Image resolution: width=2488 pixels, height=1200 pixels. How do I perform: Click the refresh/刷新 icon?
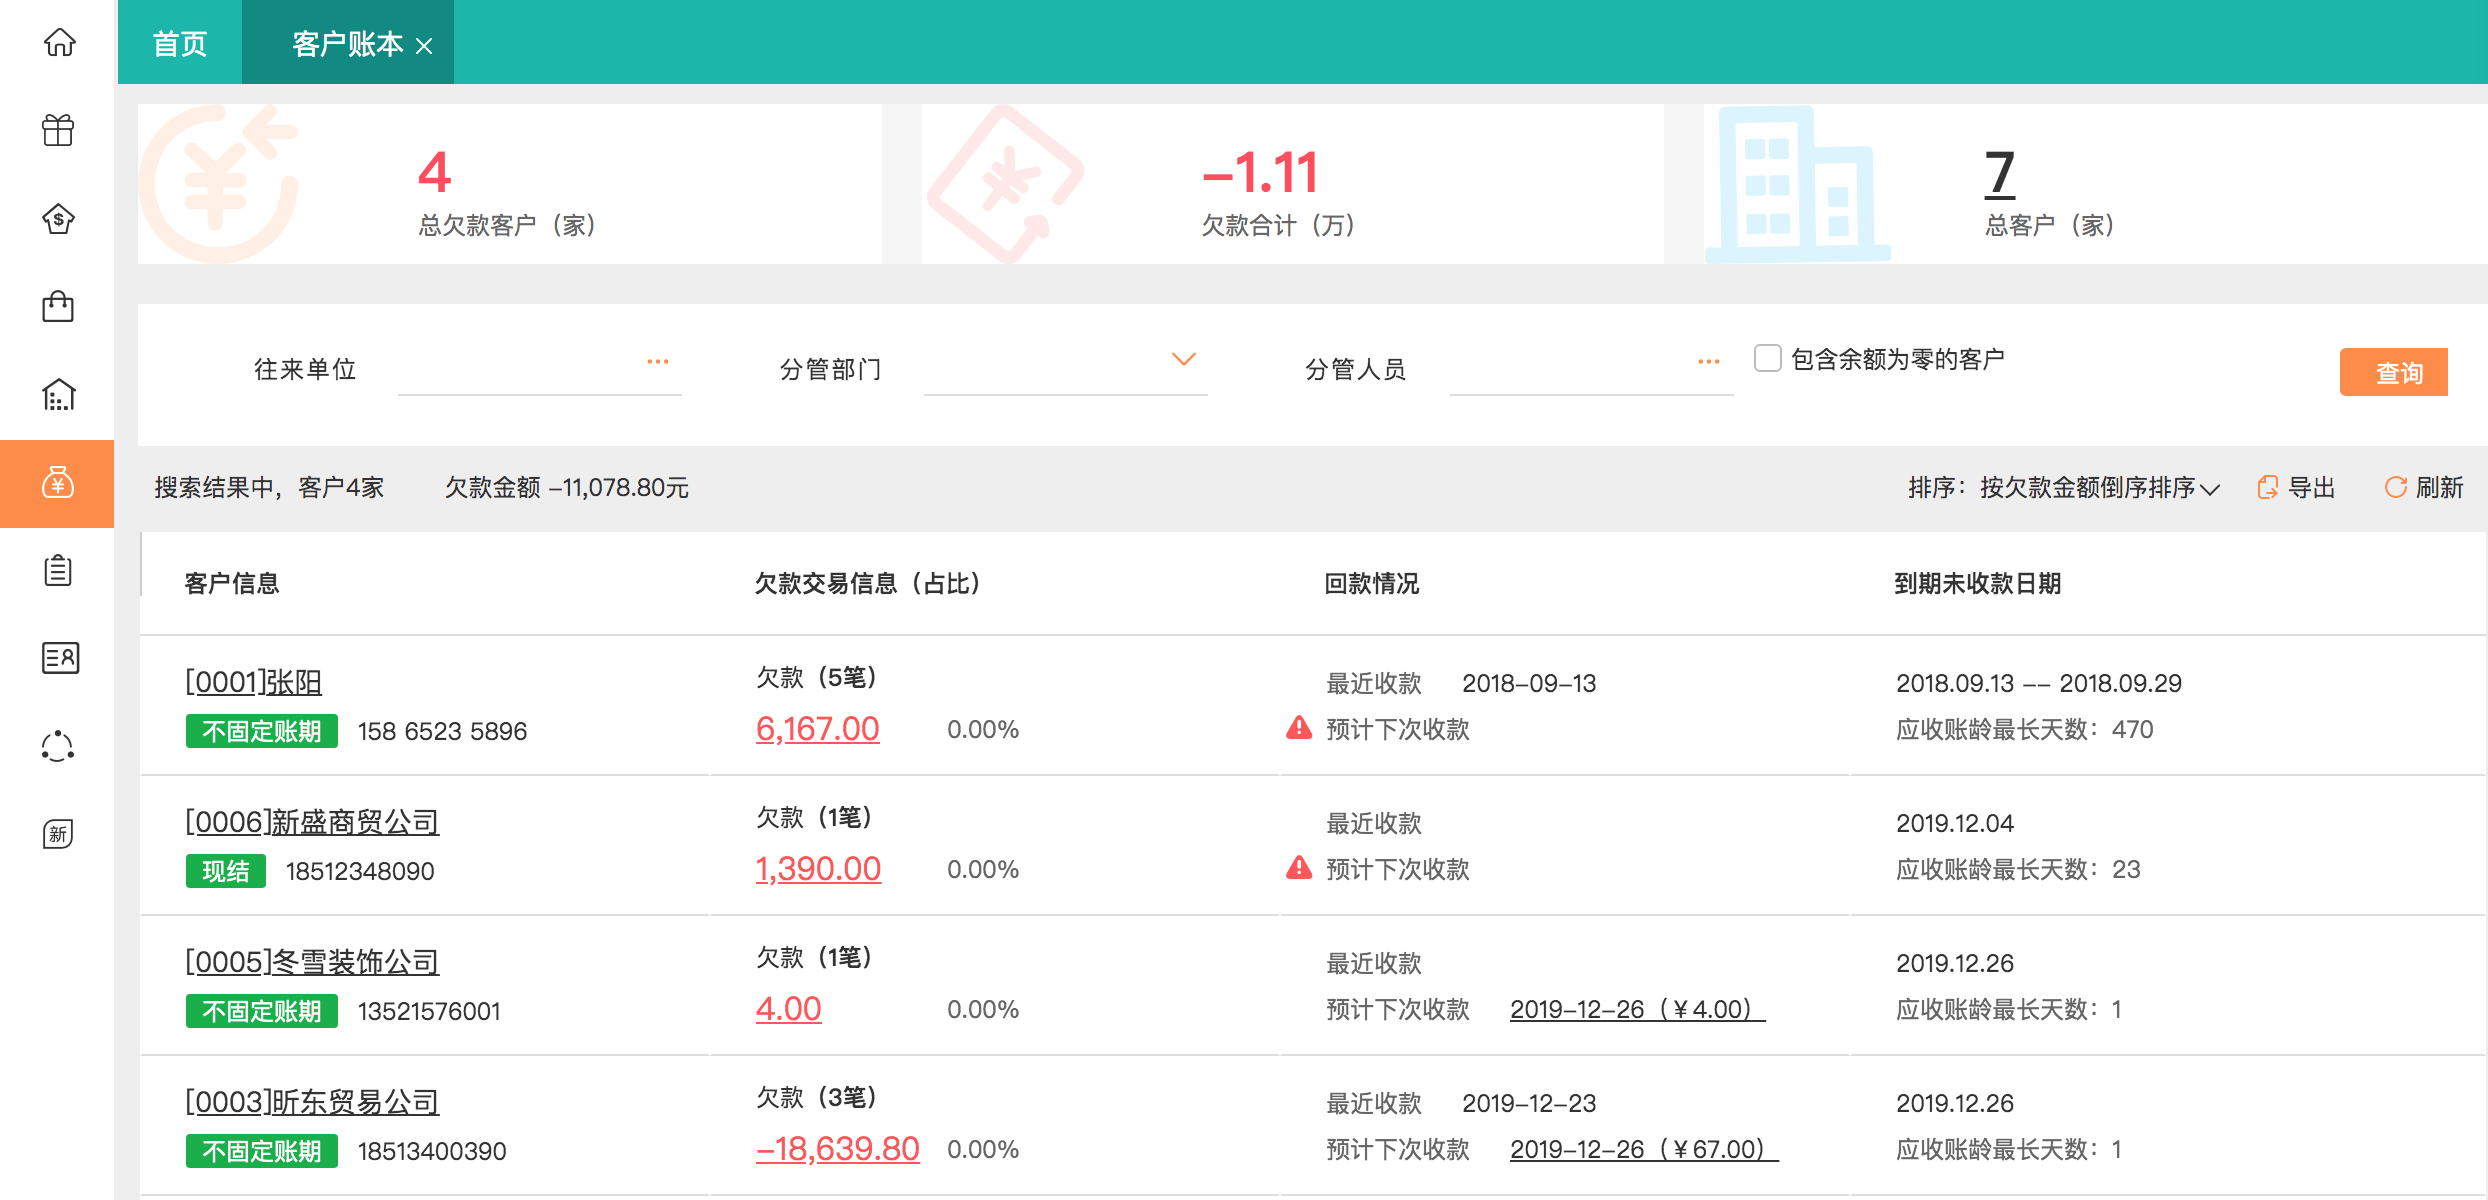point(2394,487)
